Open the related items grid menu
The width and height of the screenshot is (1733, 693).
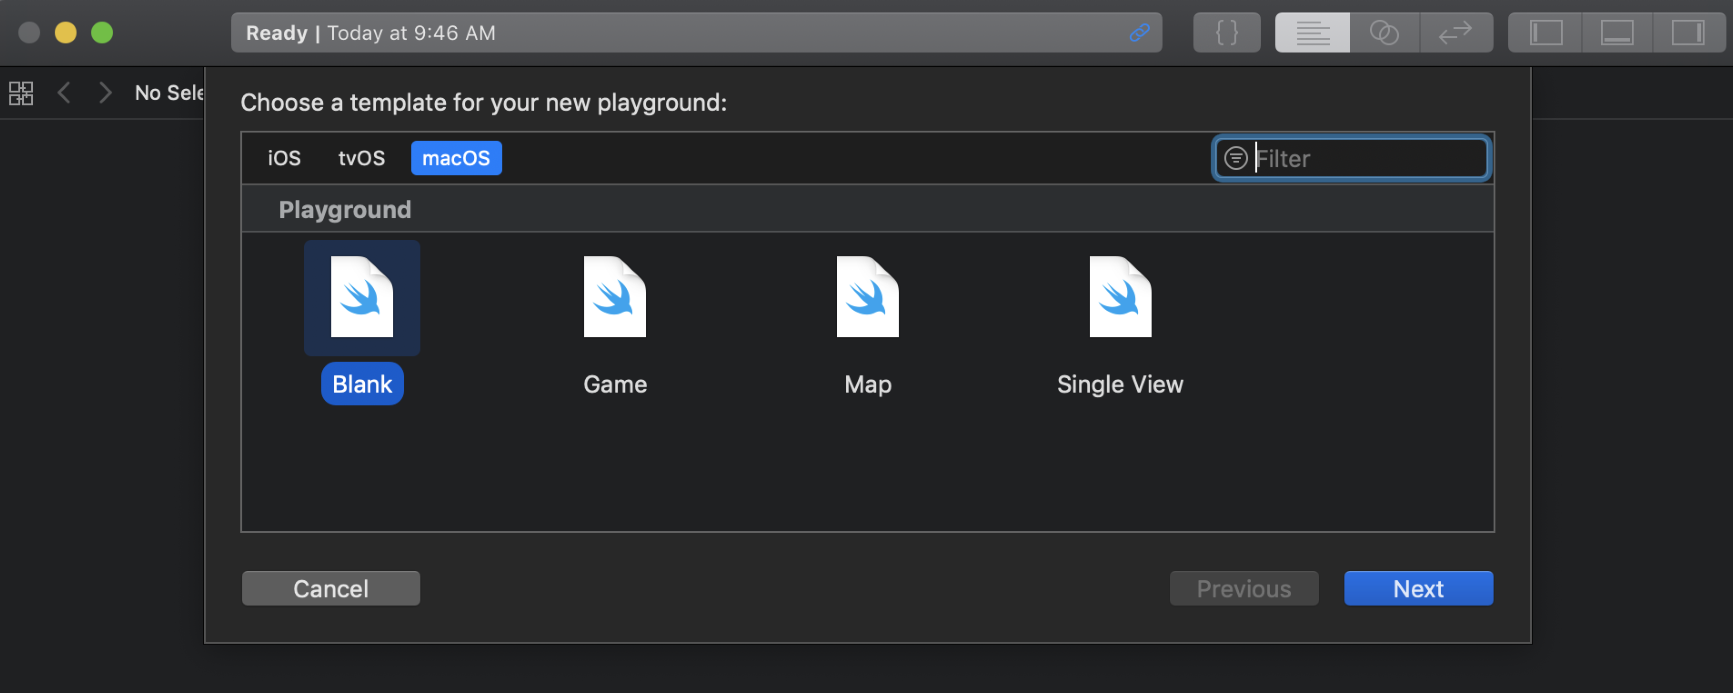(x=21, y=93)
